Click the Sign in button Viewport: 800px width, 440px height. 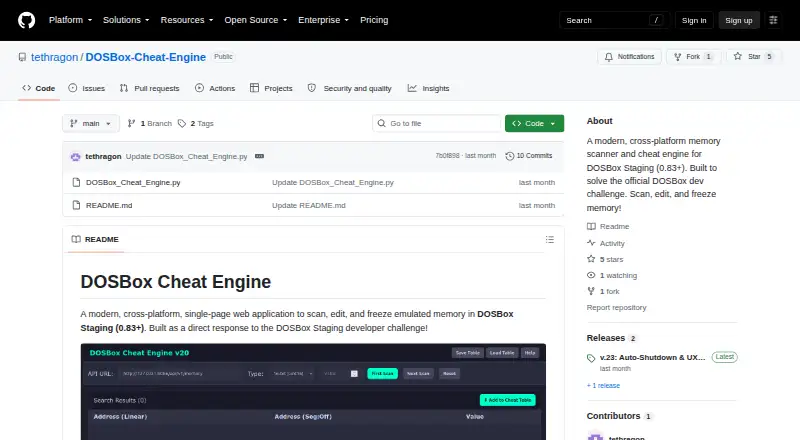tap(694, 20)
